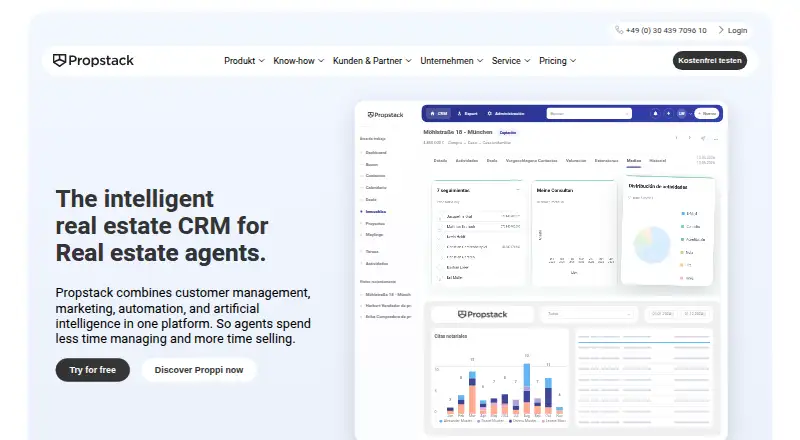Viewport: 800px width, 440px height.
Task: Expand the Service menu
Action: point(511,61)
